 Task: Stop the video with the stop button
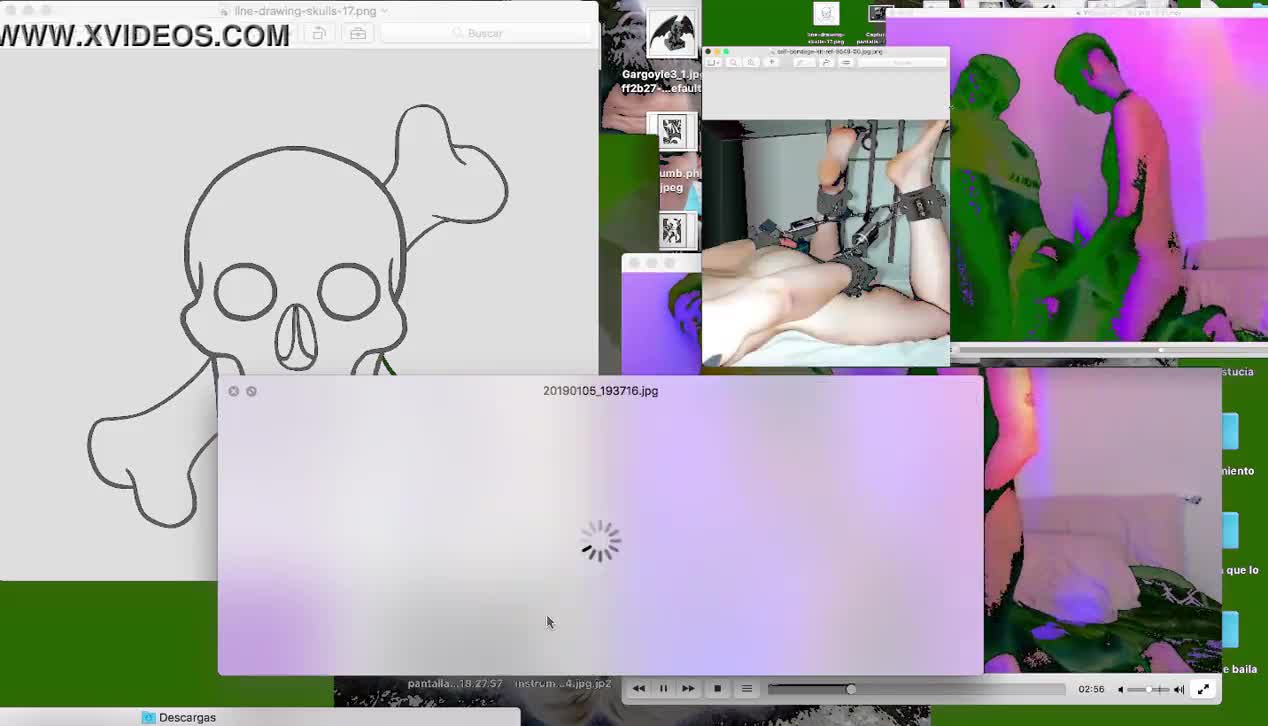coord(717,689)
